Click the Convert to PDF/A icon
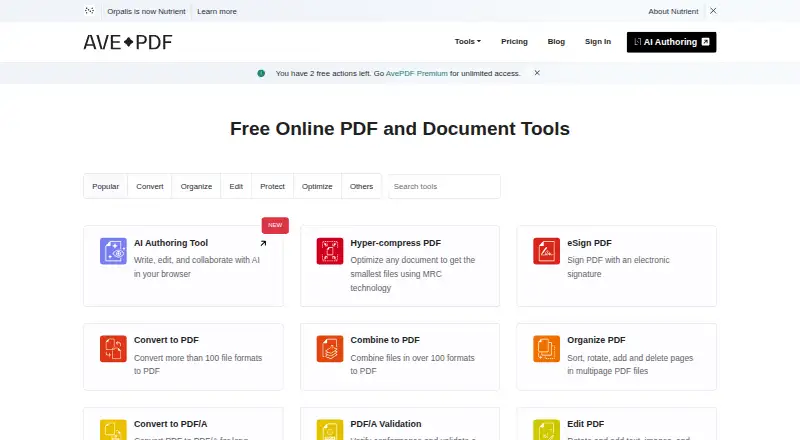800x440 pixels. (x=113, y=430)
